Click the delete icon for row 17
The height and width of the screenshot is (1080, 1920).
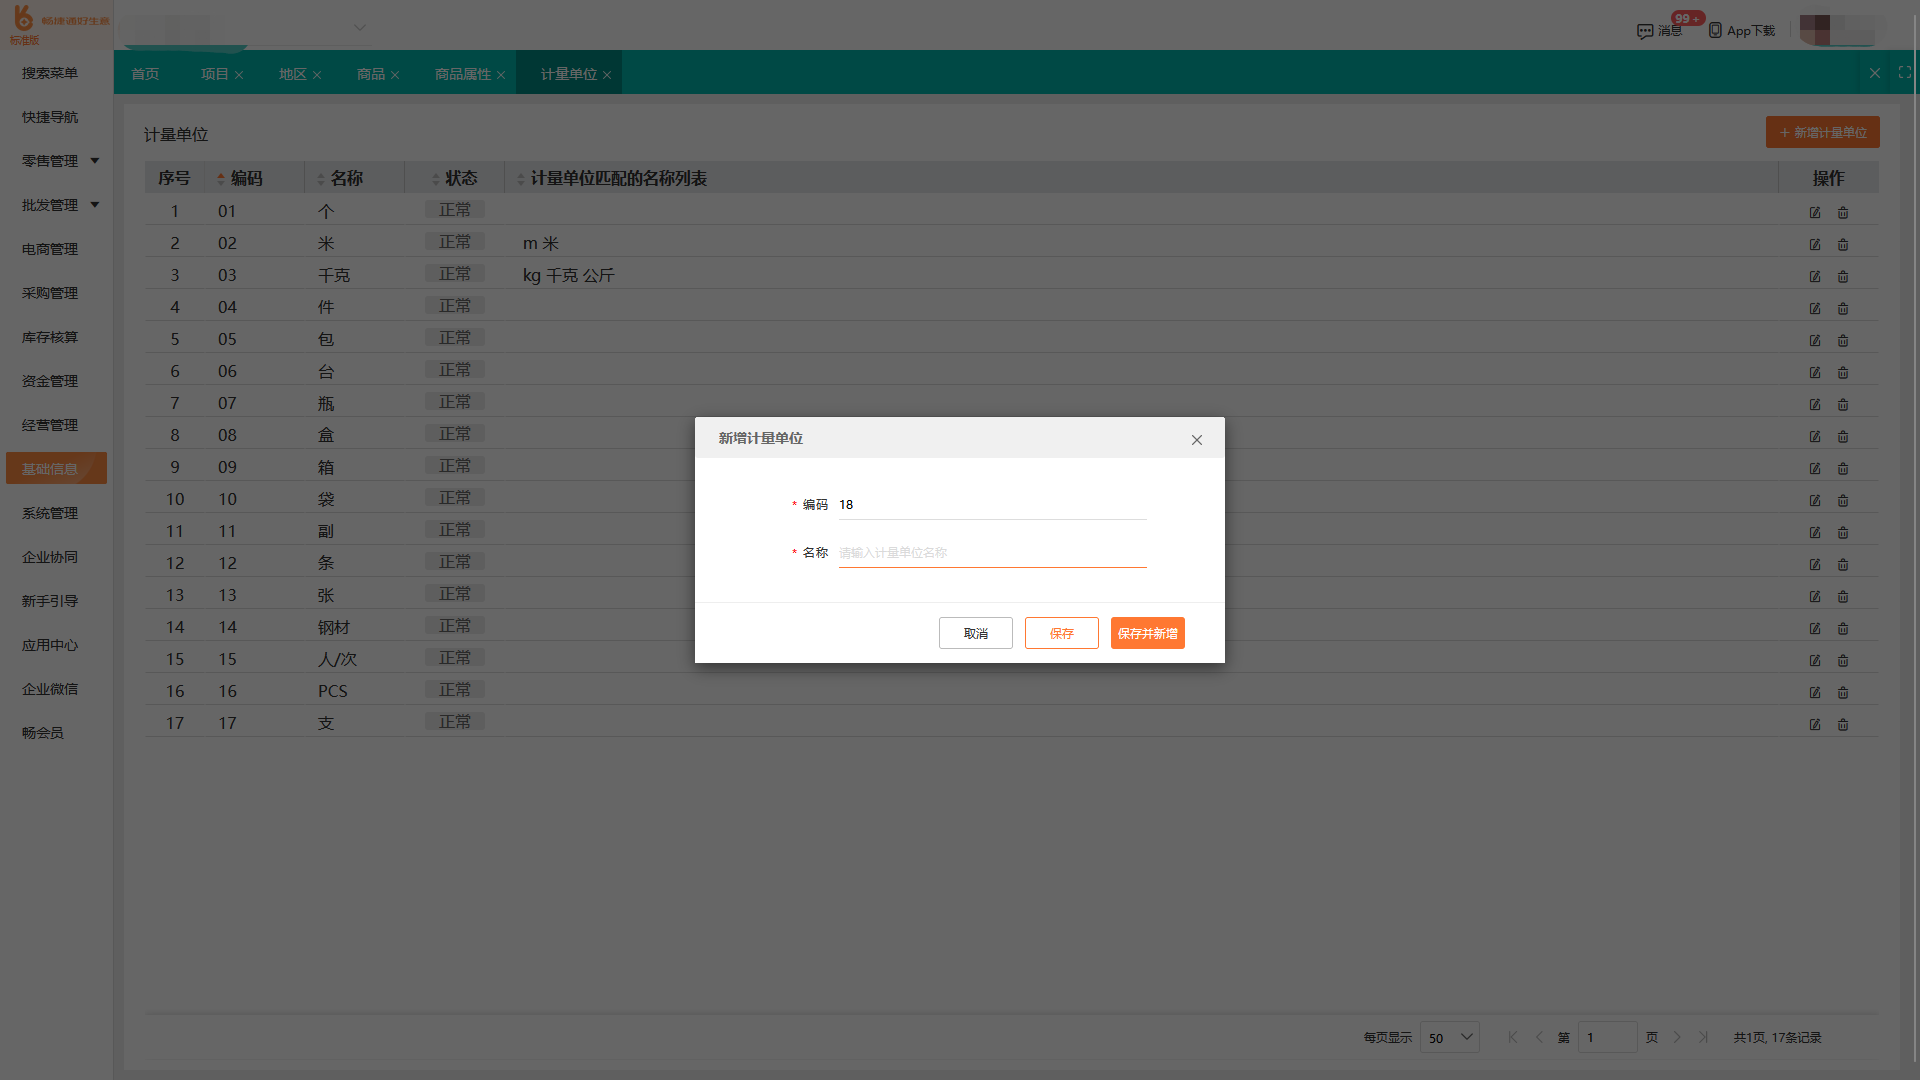[1842, 724]
